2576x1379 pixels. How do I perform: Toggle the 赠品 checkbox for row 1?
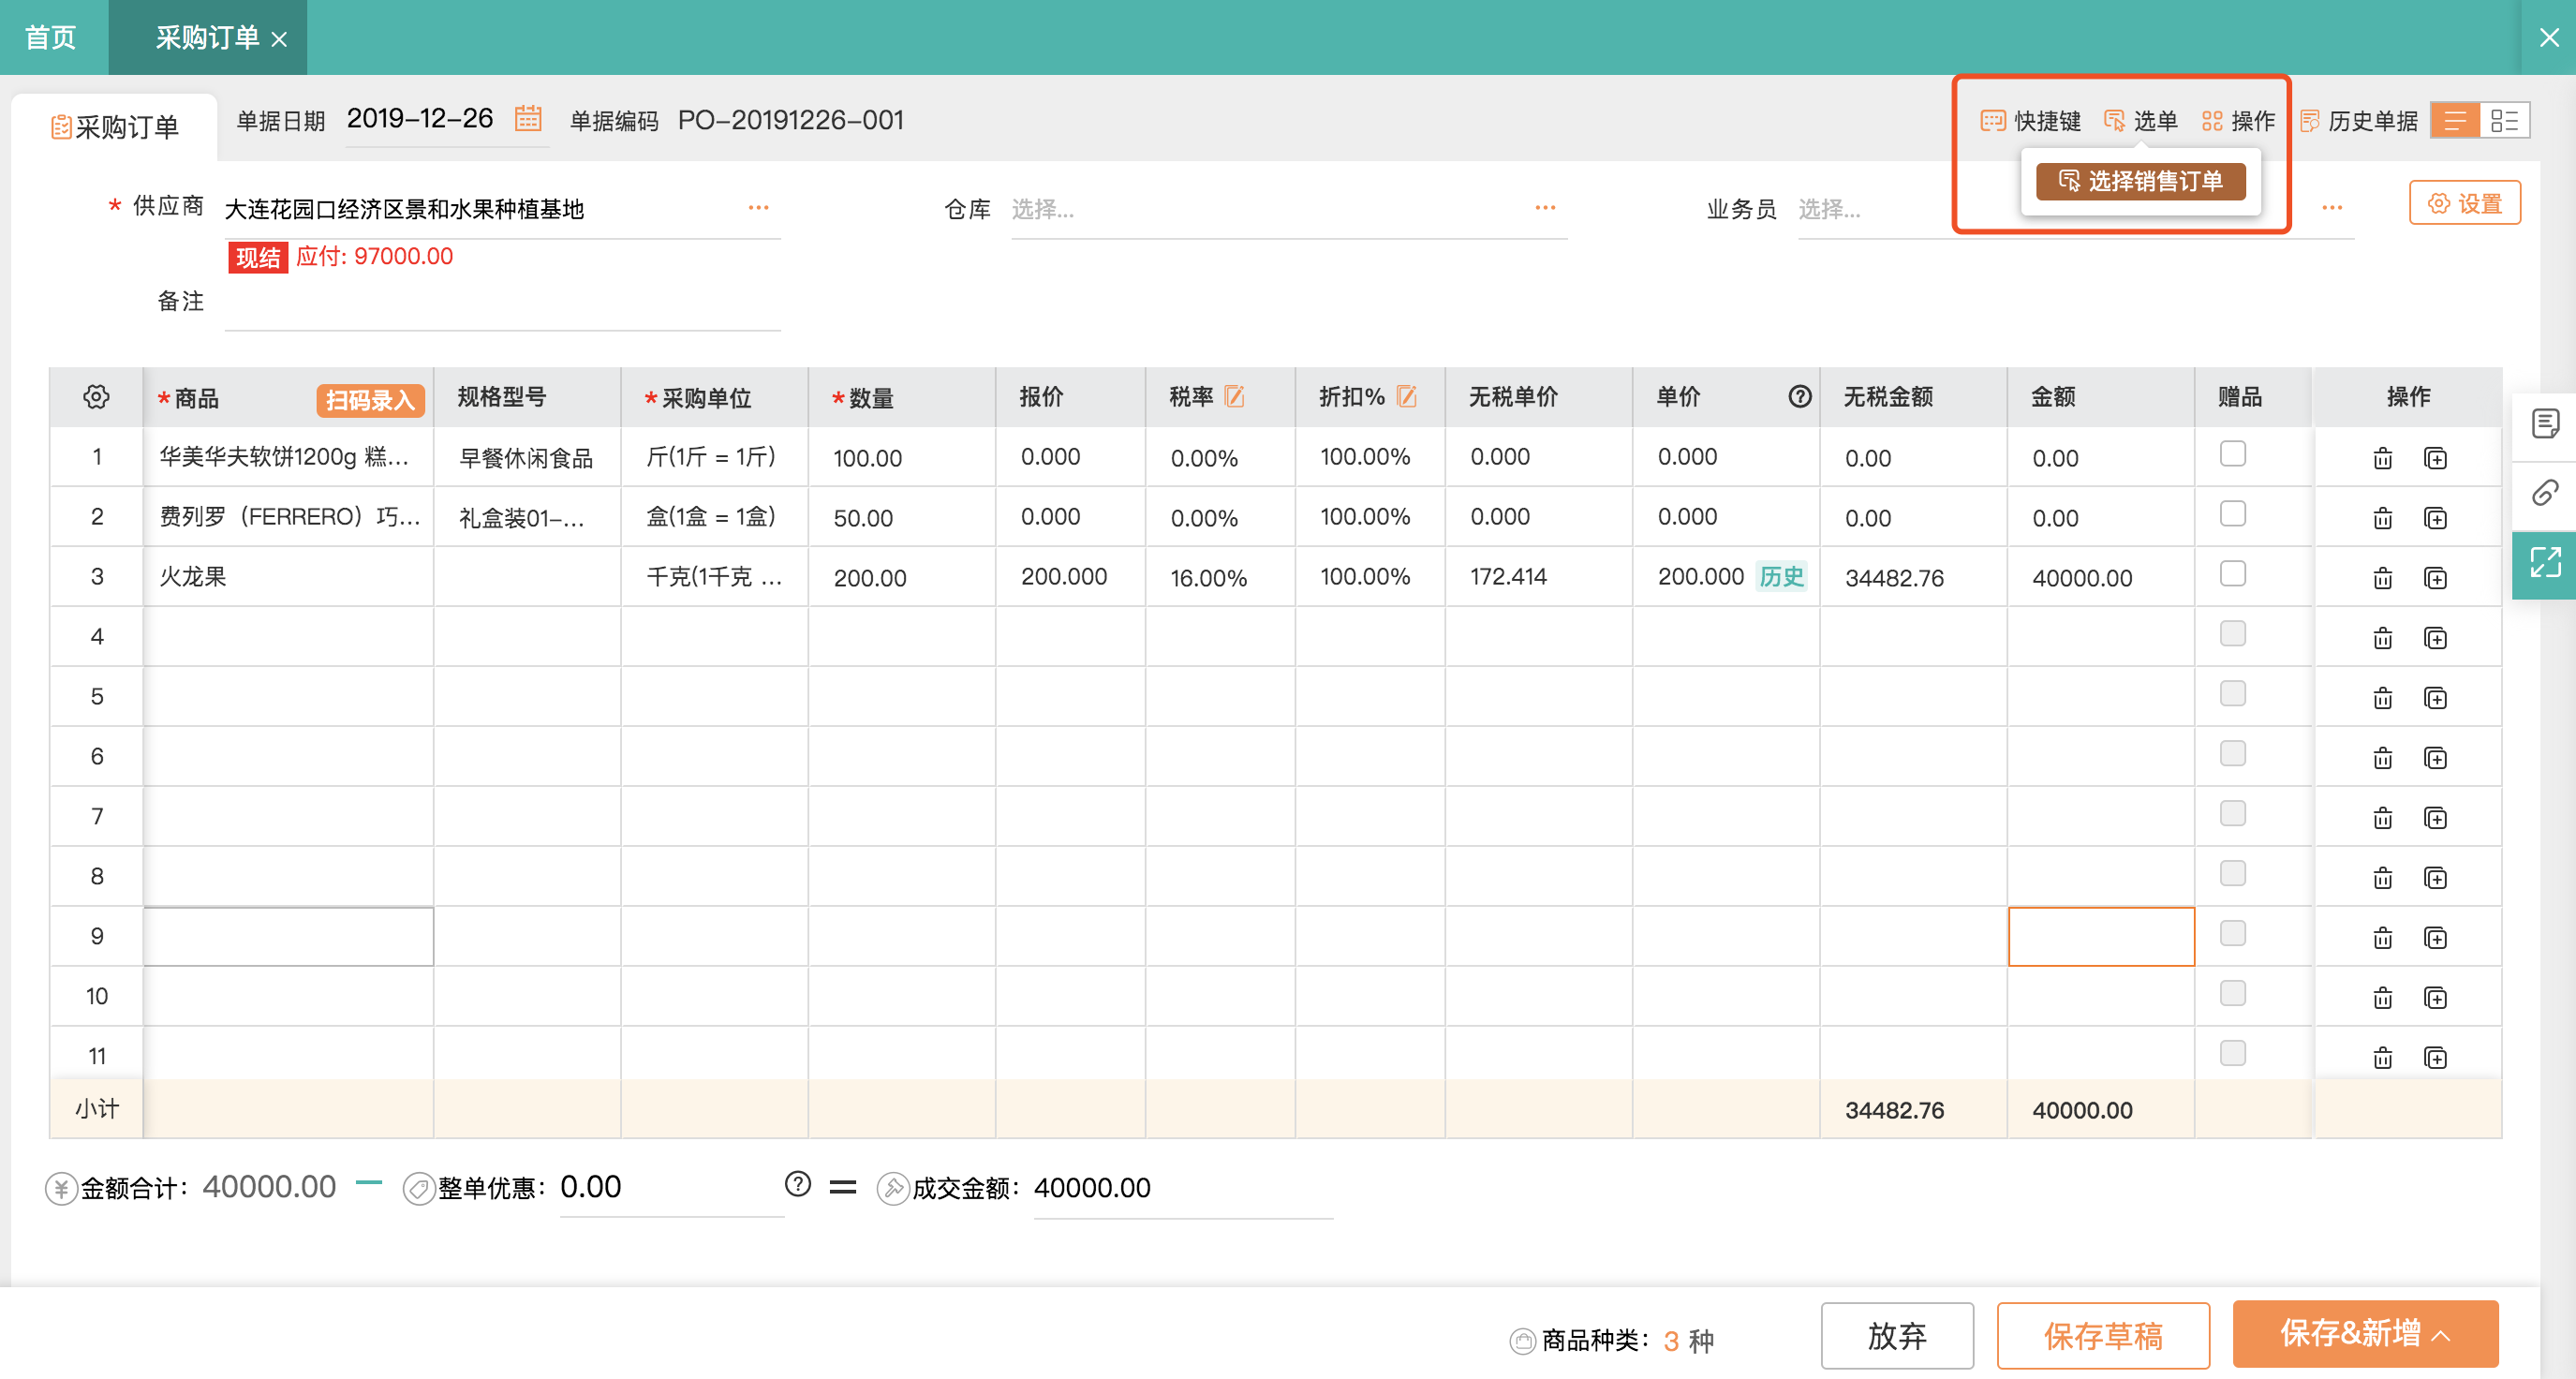click(x=2232, y=453)
